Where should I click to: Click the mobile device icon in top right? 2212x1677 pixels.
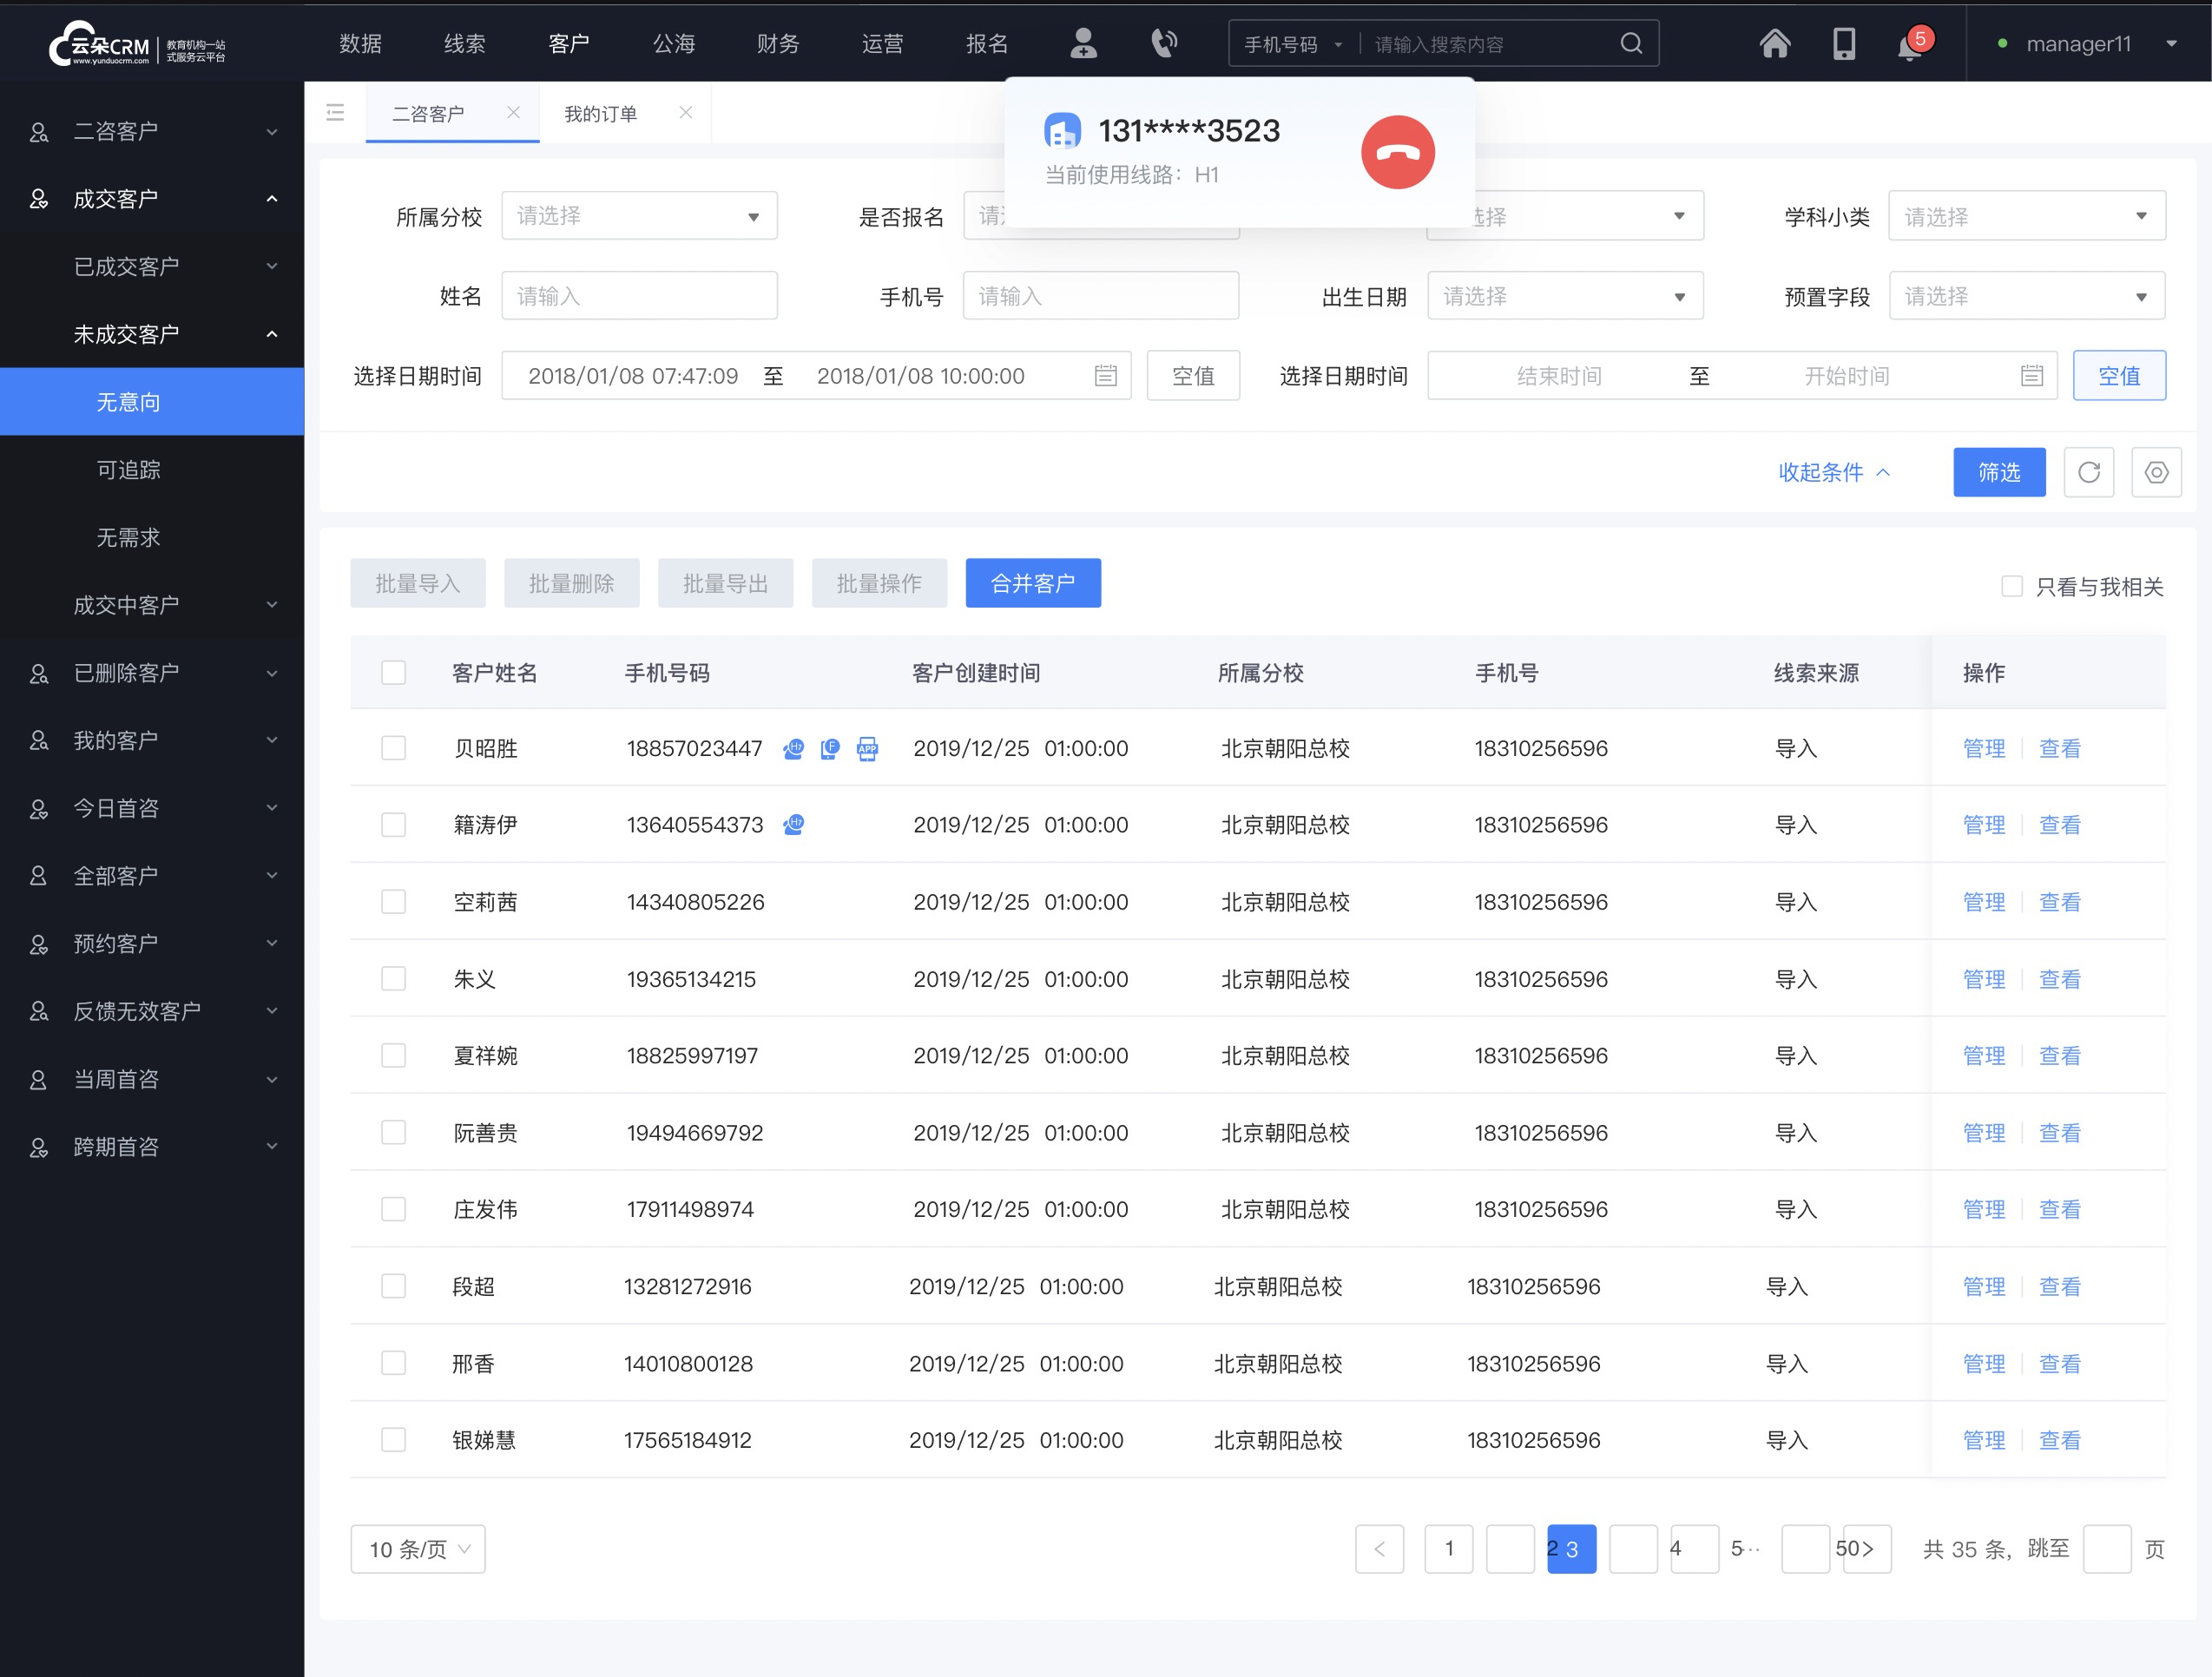pyautogui.click(x=1842, y=43)
